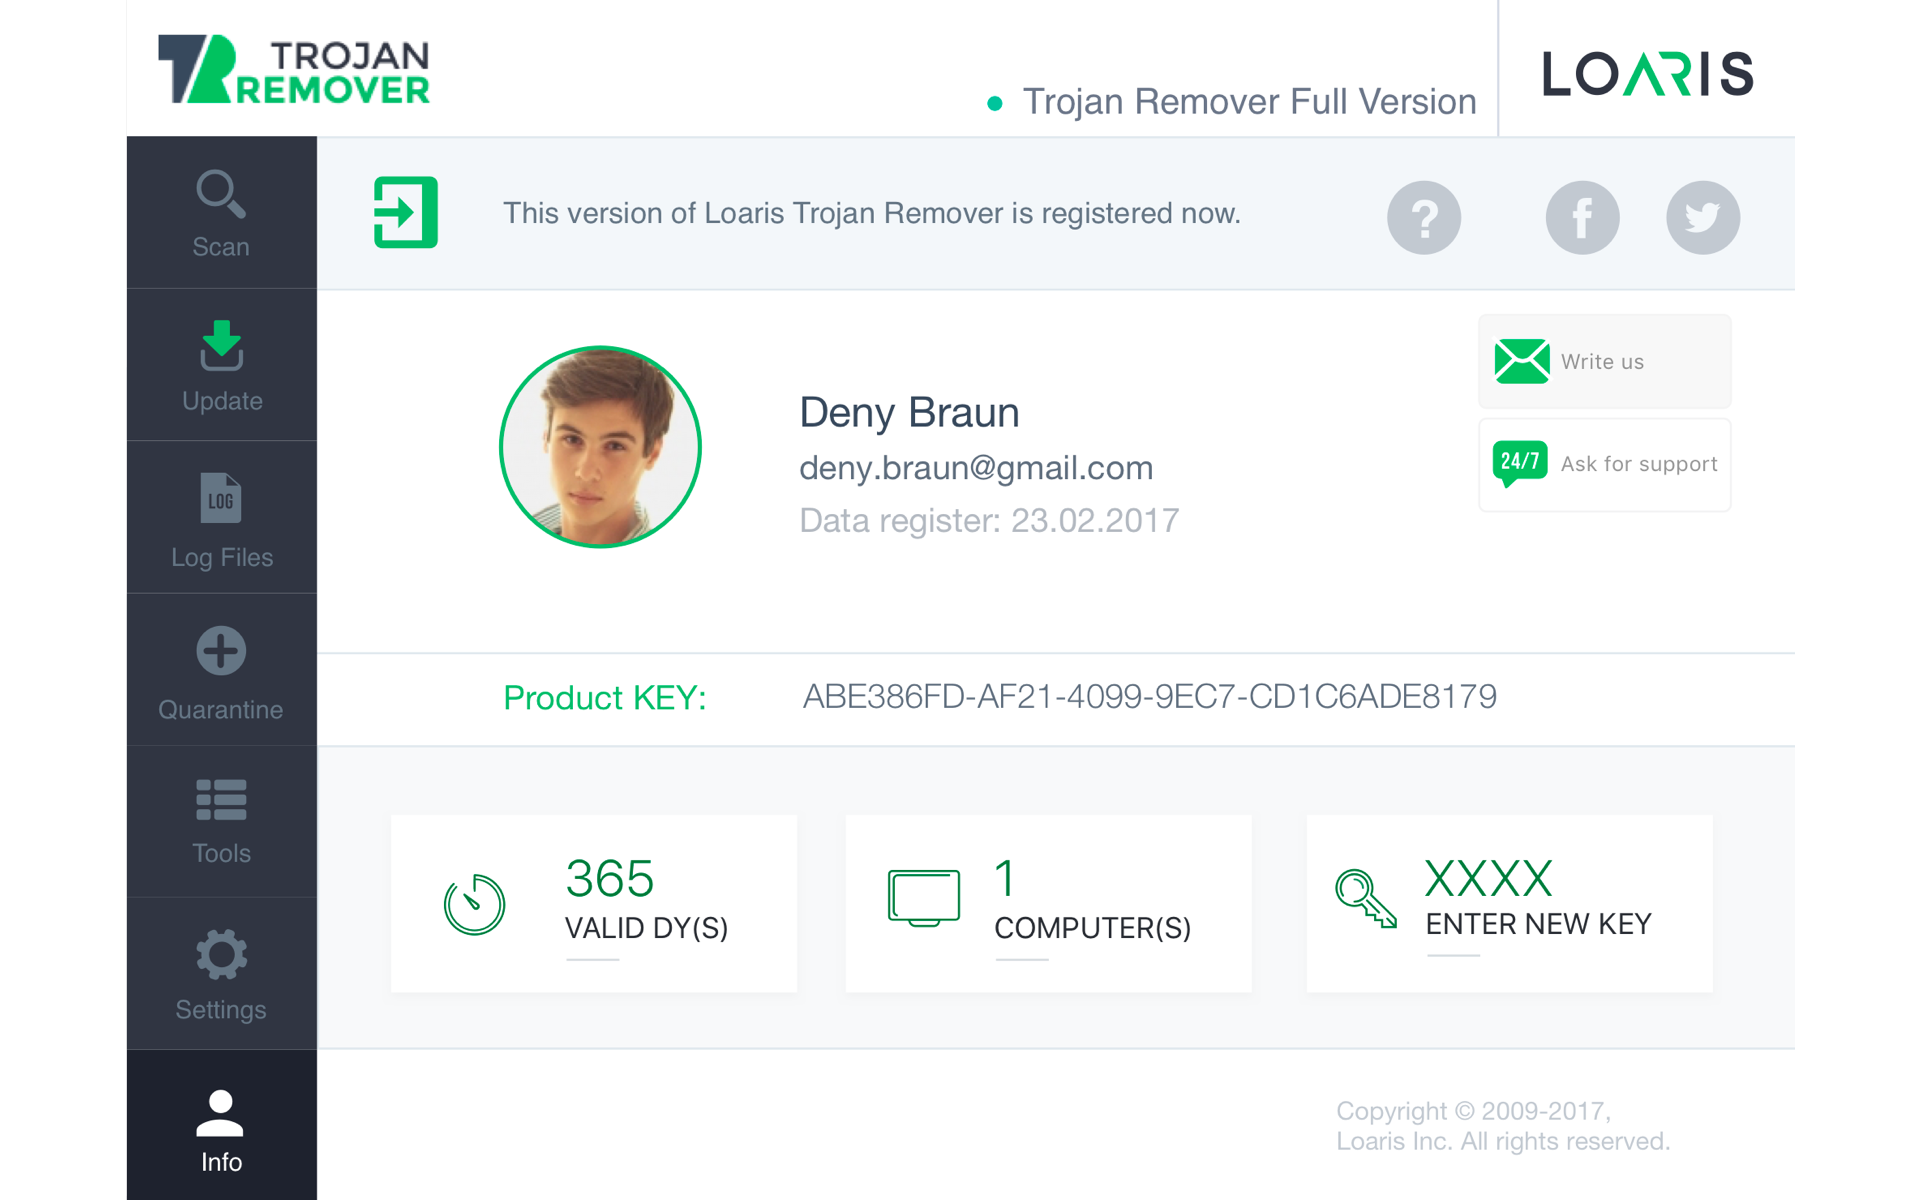Click the Help question mark button
The image size is (1920, 1200).
pos(1424,216)
